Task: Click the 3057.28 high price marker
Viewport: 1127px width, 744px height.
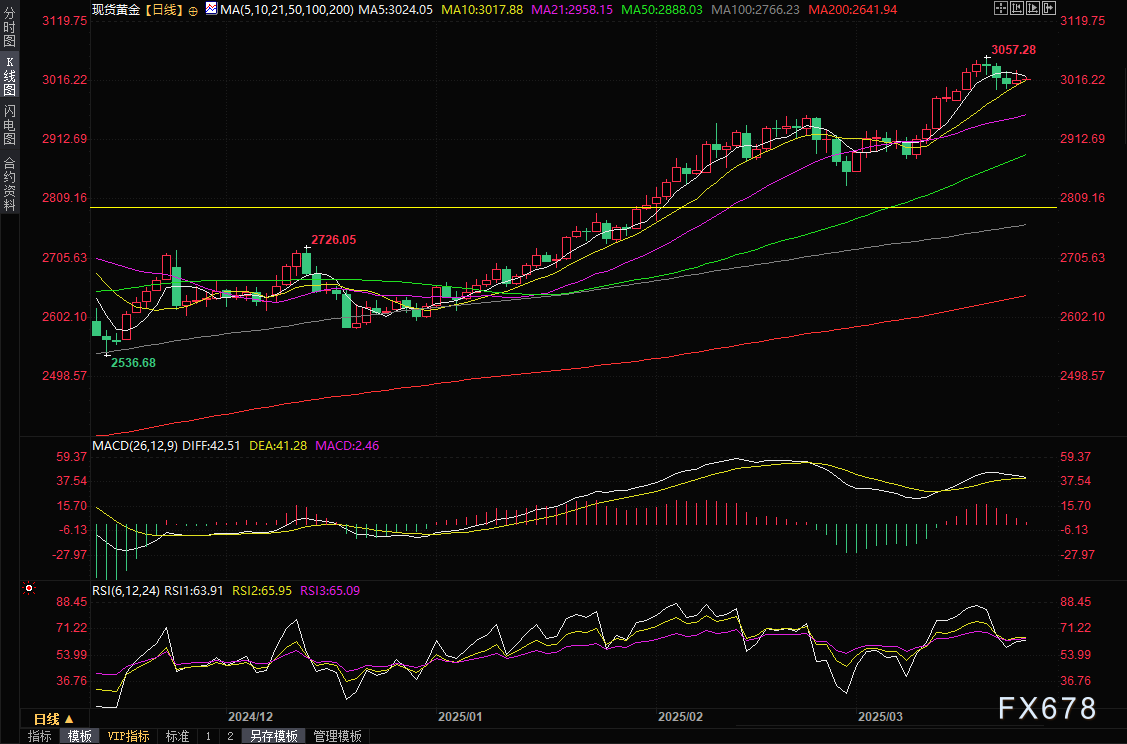Action: click(1013, 50)
